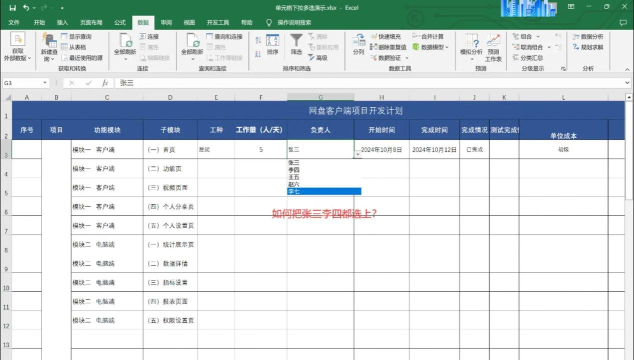
Task: Open the comments pane icon
Action: point(623,23)
